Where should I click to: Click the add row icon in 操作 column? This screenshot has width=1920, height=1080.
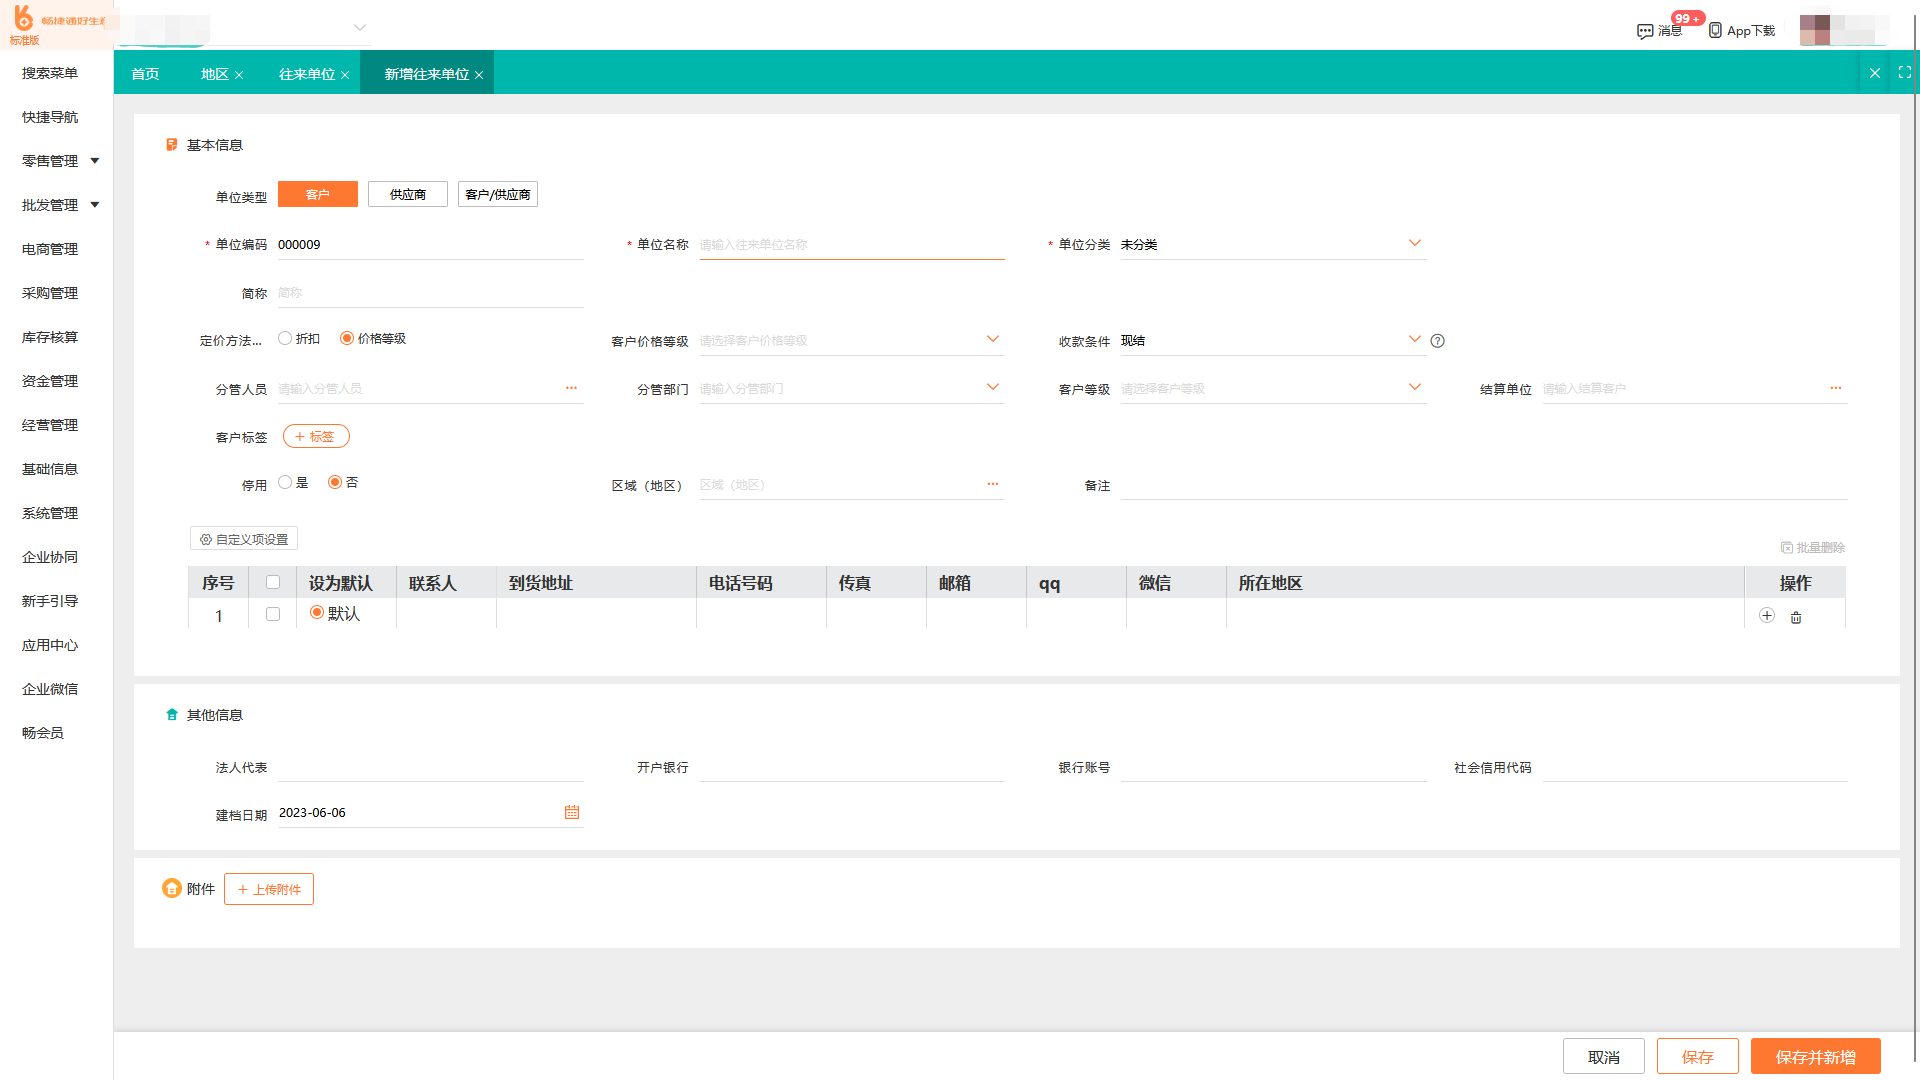click(1767, 616)
